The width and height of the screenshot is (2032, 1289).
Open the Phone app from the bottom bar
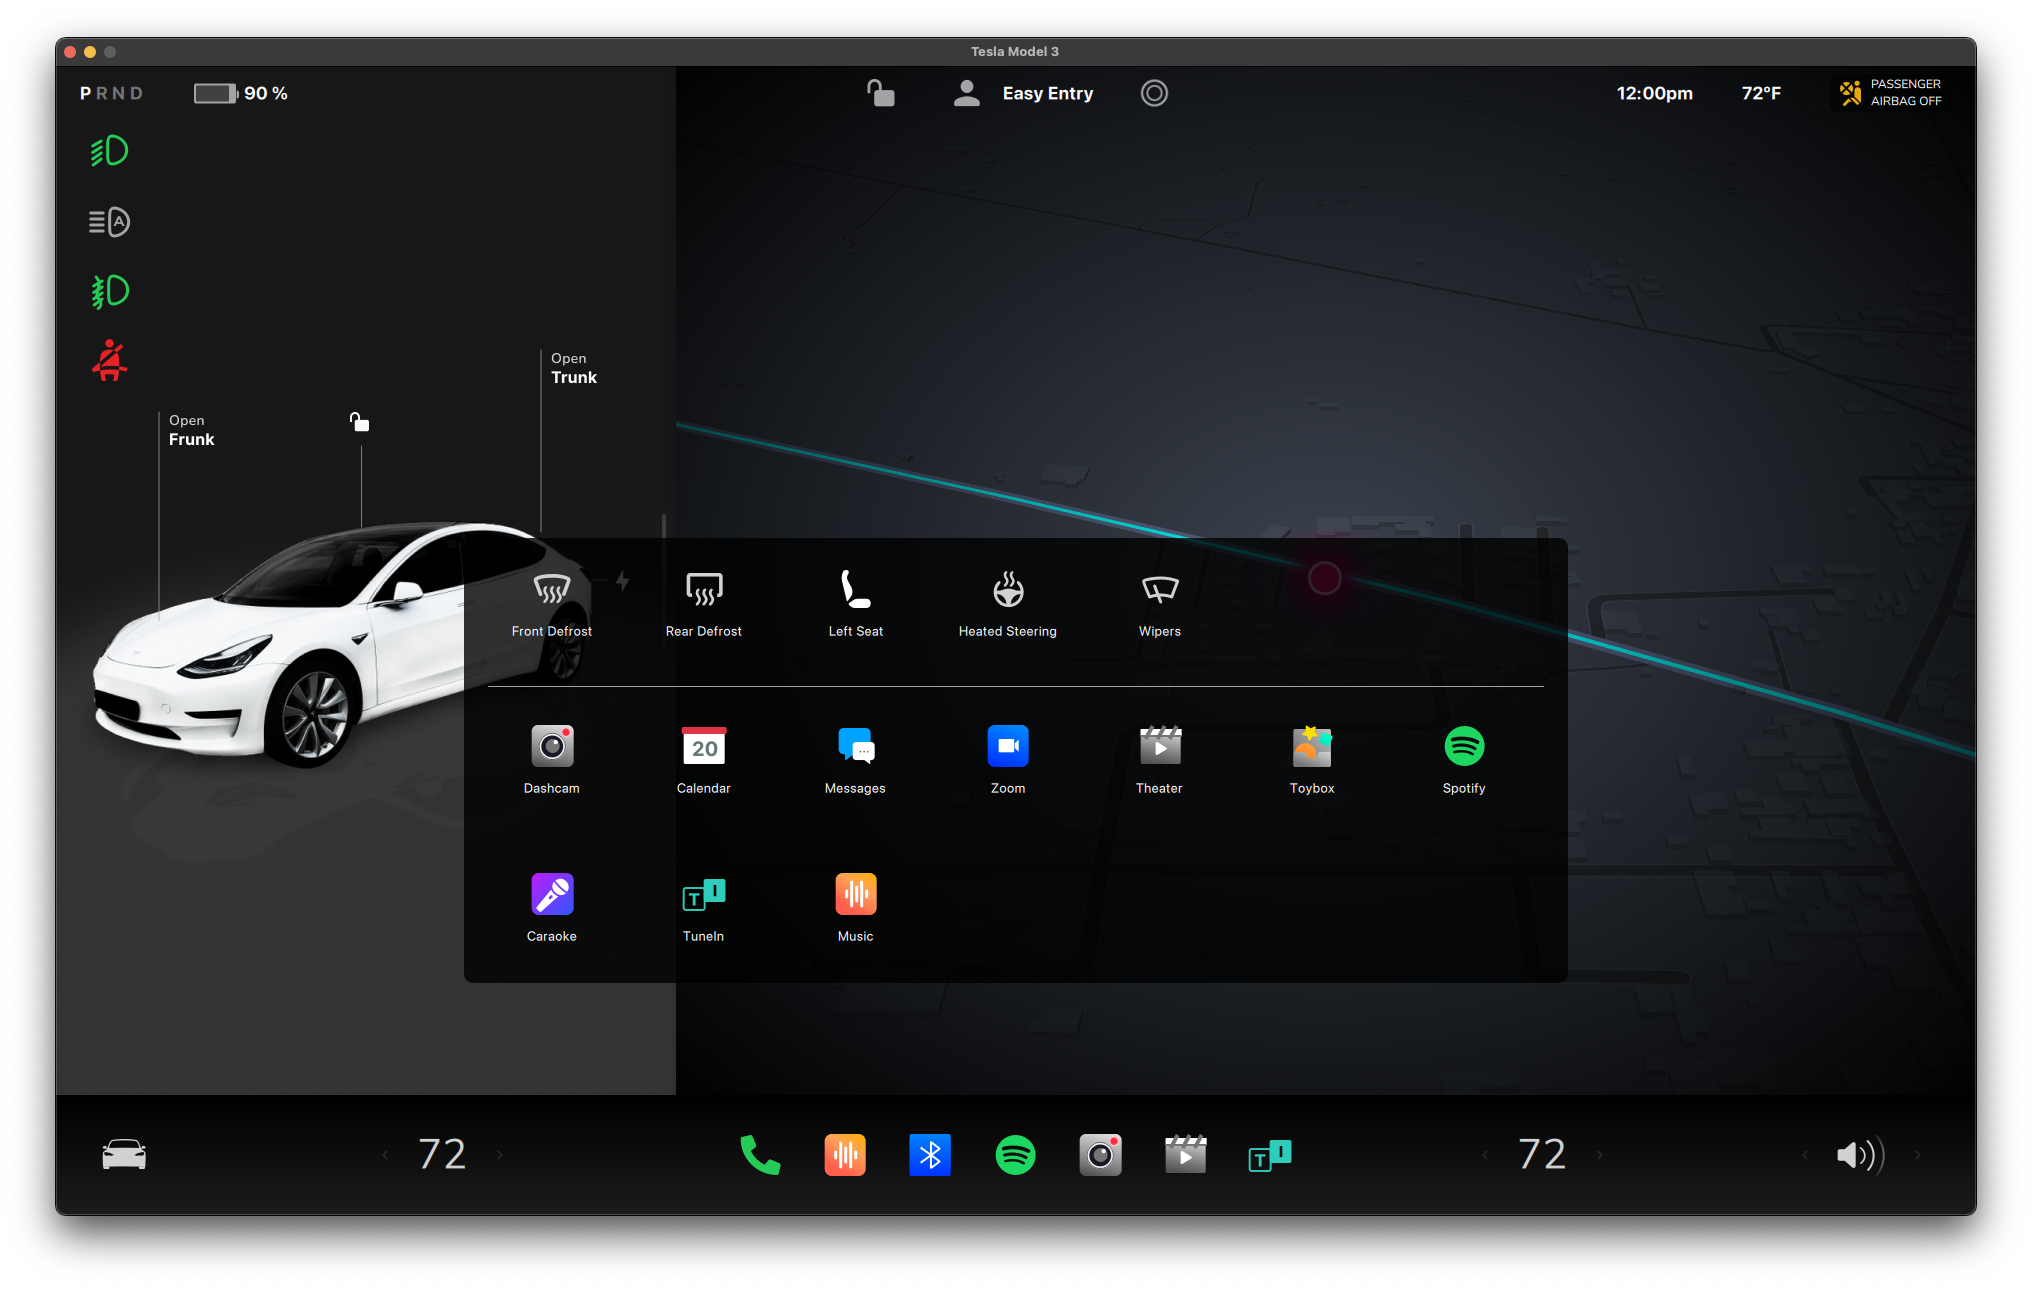pos(759,1154)
